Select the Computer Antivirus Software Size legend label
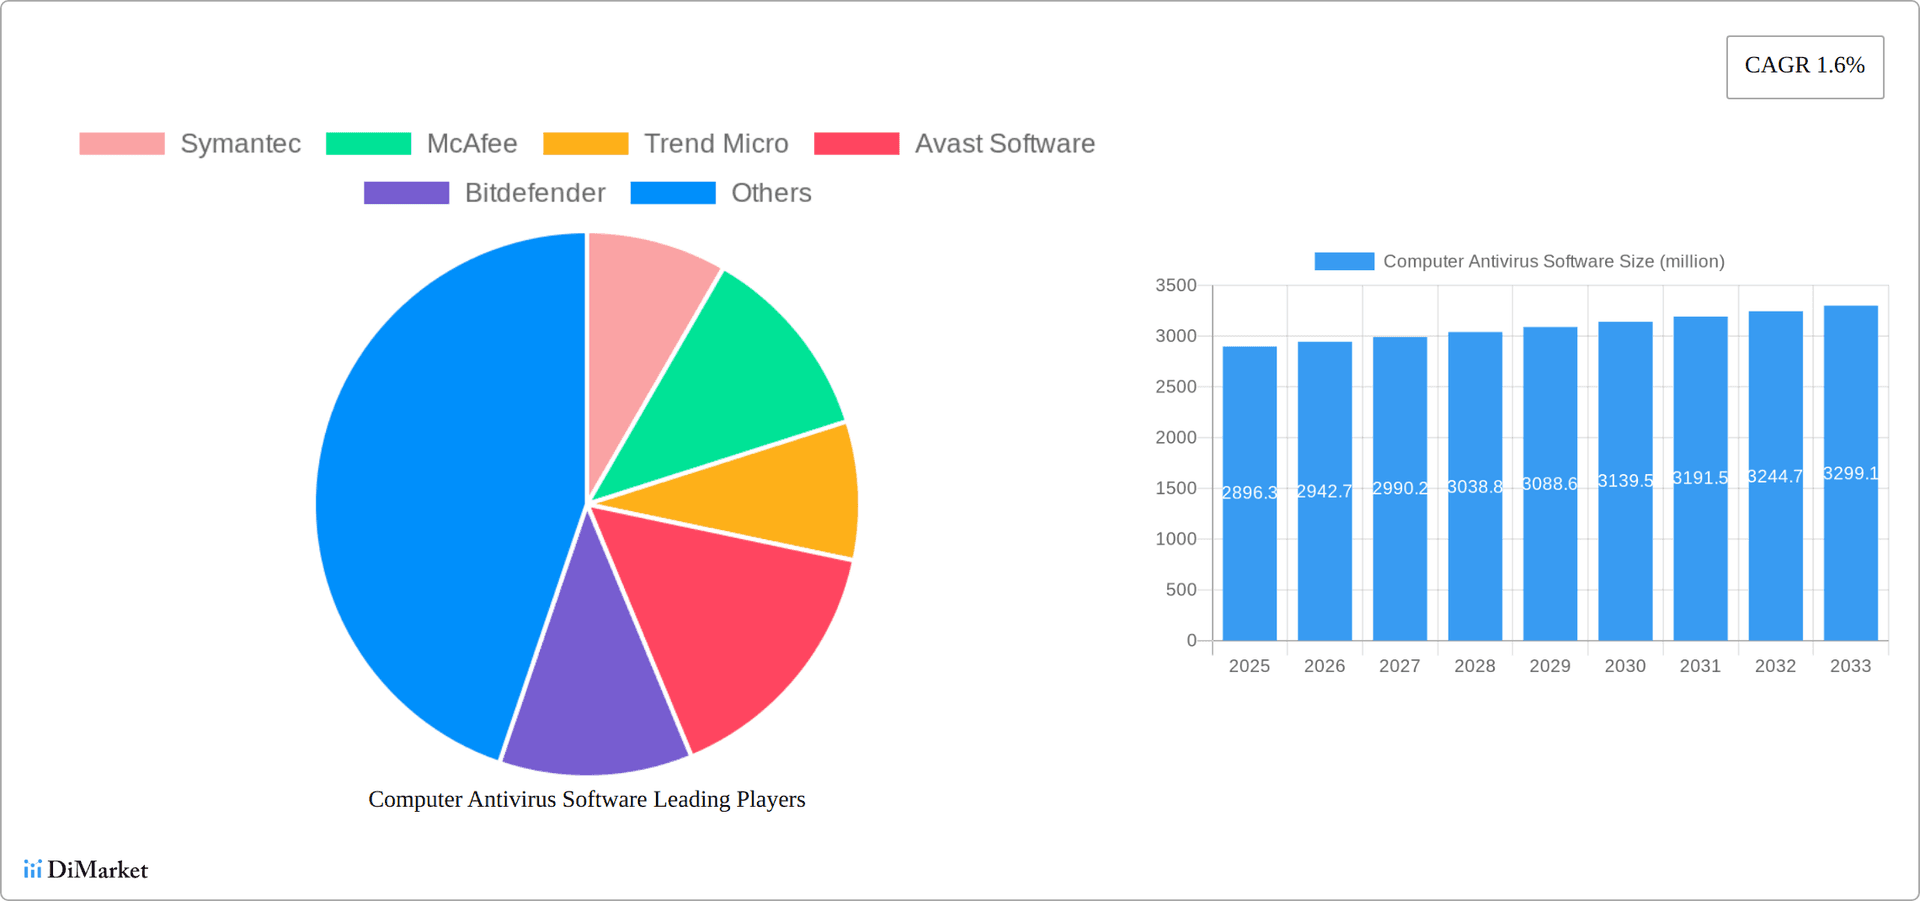 1553,261
